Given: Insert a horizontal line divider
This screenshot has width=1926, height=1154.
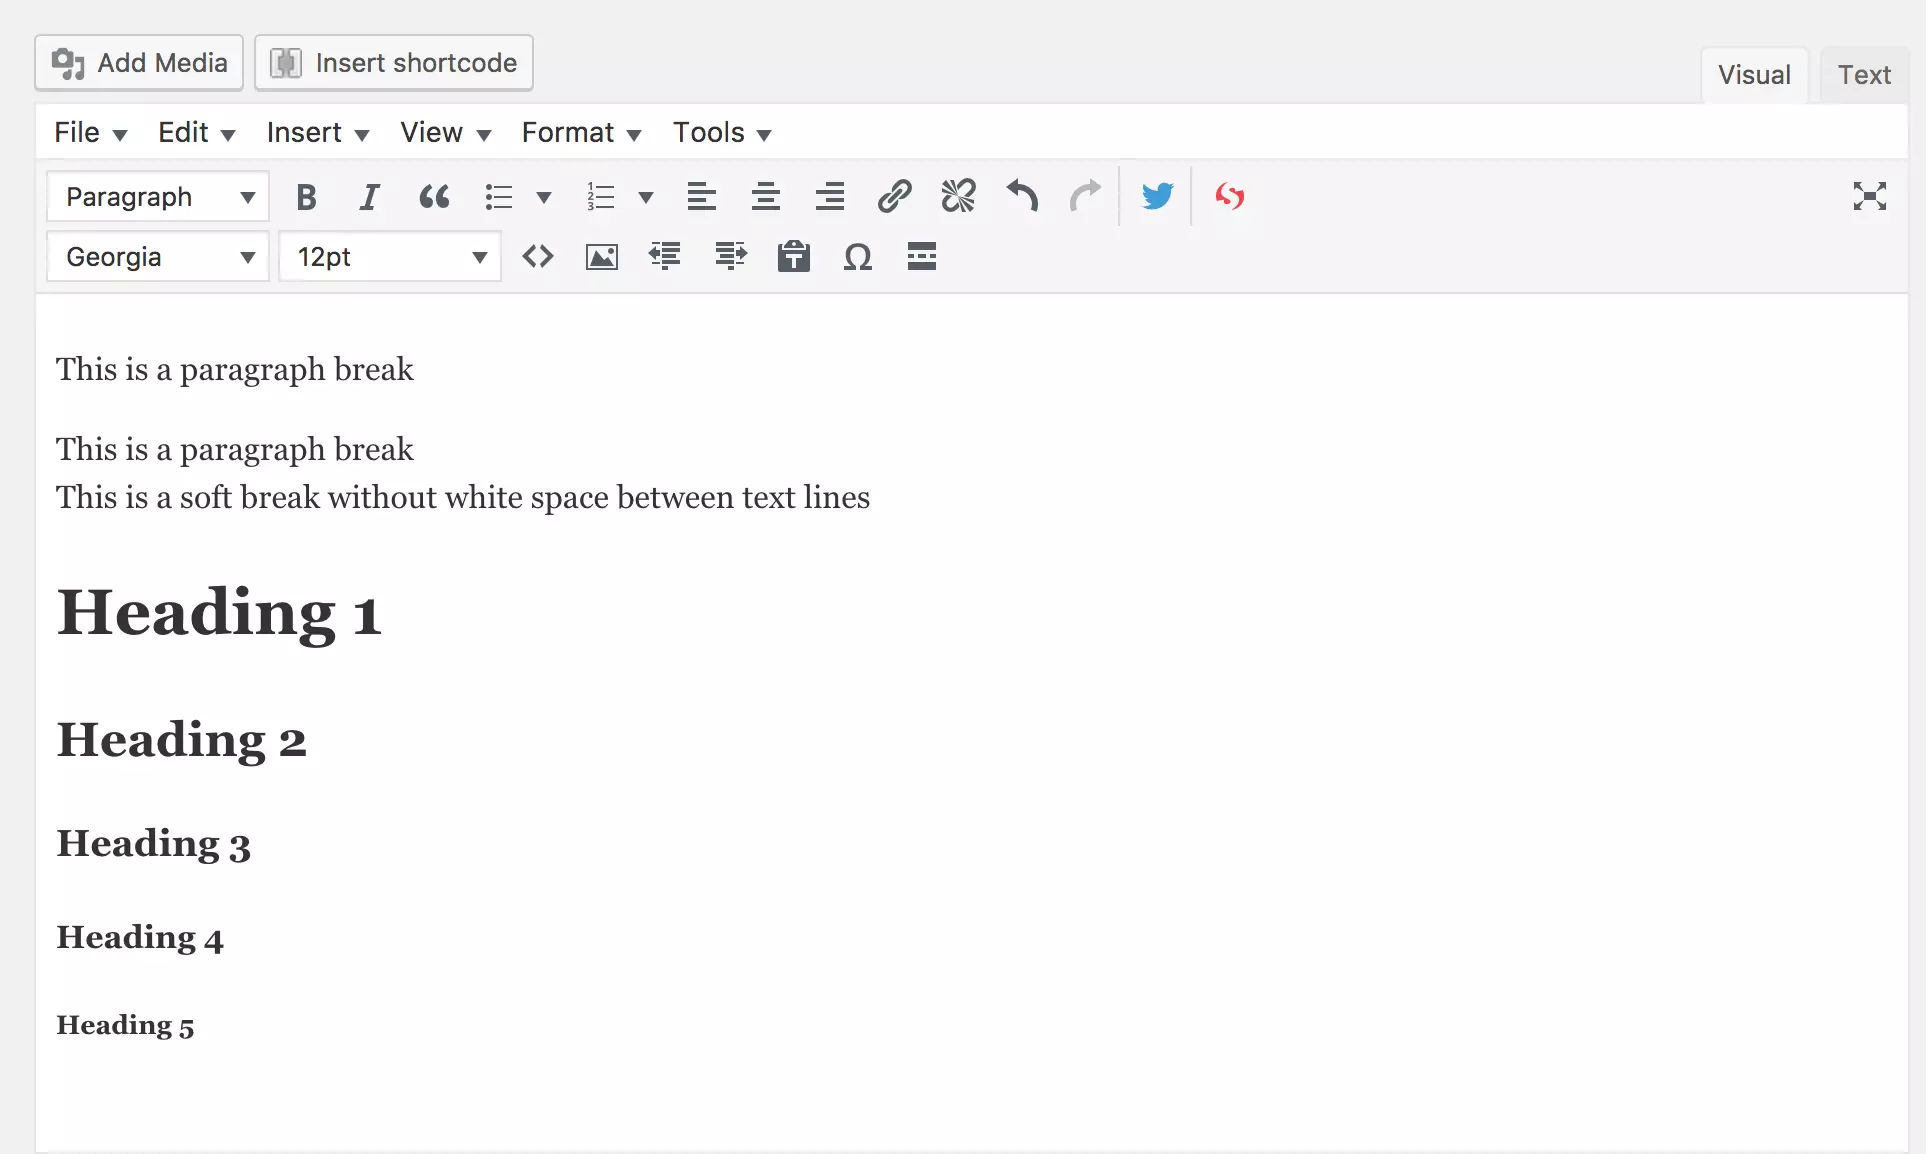Looking at the screenshot, I should click(x=920, y=256).
